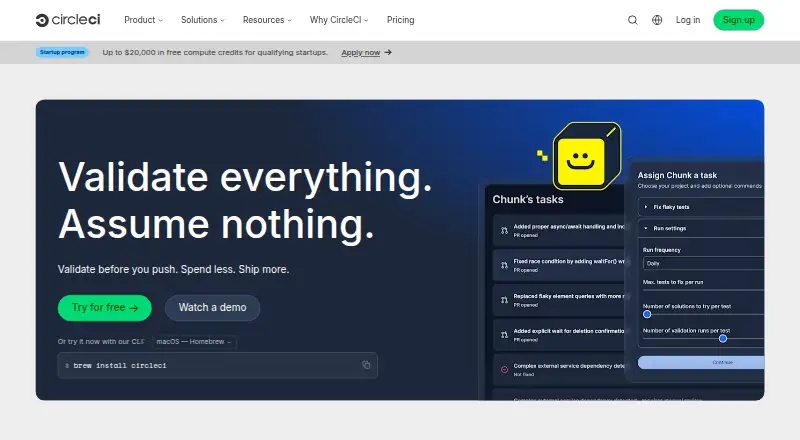This screenshot has height=440, width=800.
Task: Expand the Resources menu
Action: (x=267, y=20)
